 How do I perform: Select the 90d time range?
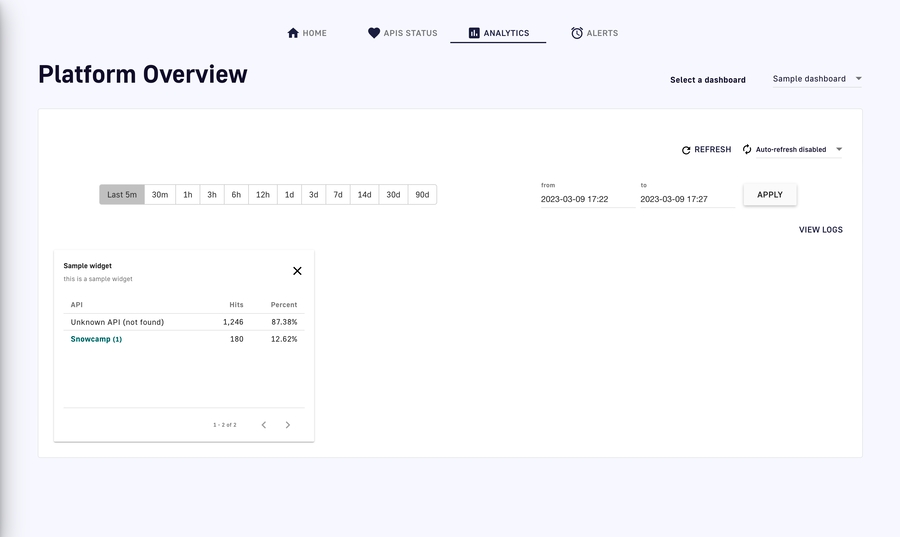tap(422, 195)
